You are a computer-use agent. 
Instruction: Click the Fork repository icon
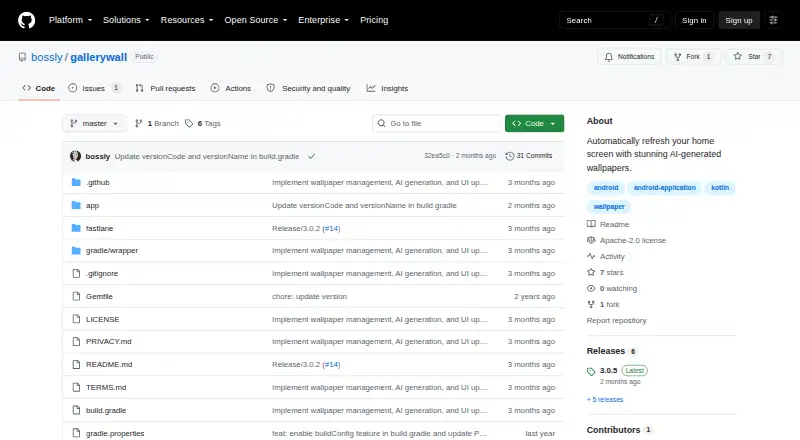tap(678, 57)
